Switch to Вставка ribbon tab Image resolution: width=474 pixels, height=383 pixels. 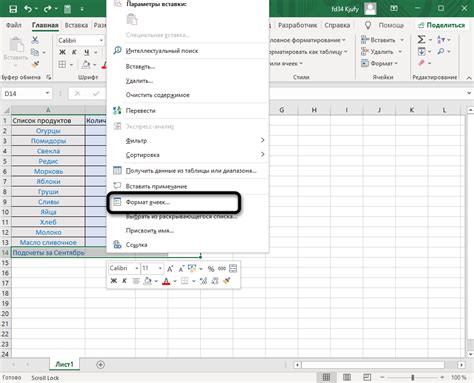coord(76,25)
